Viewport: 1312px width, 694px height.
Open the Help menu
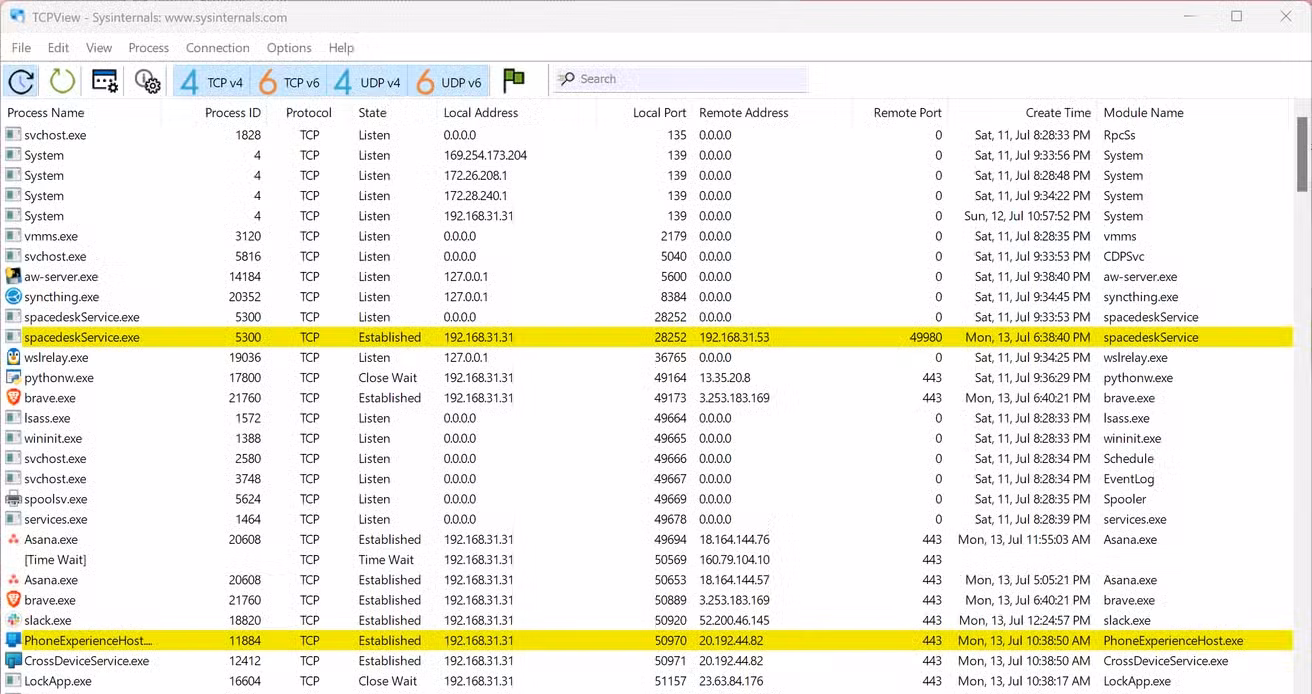342,47
